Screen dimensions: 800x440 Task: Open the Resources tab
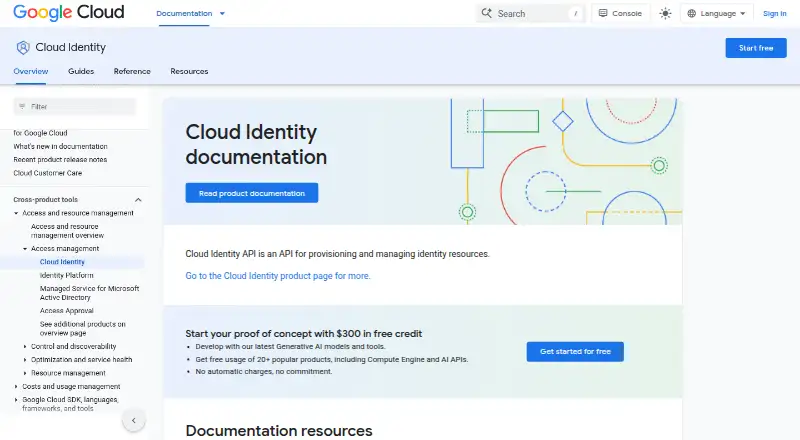click(x=189, y=71)
